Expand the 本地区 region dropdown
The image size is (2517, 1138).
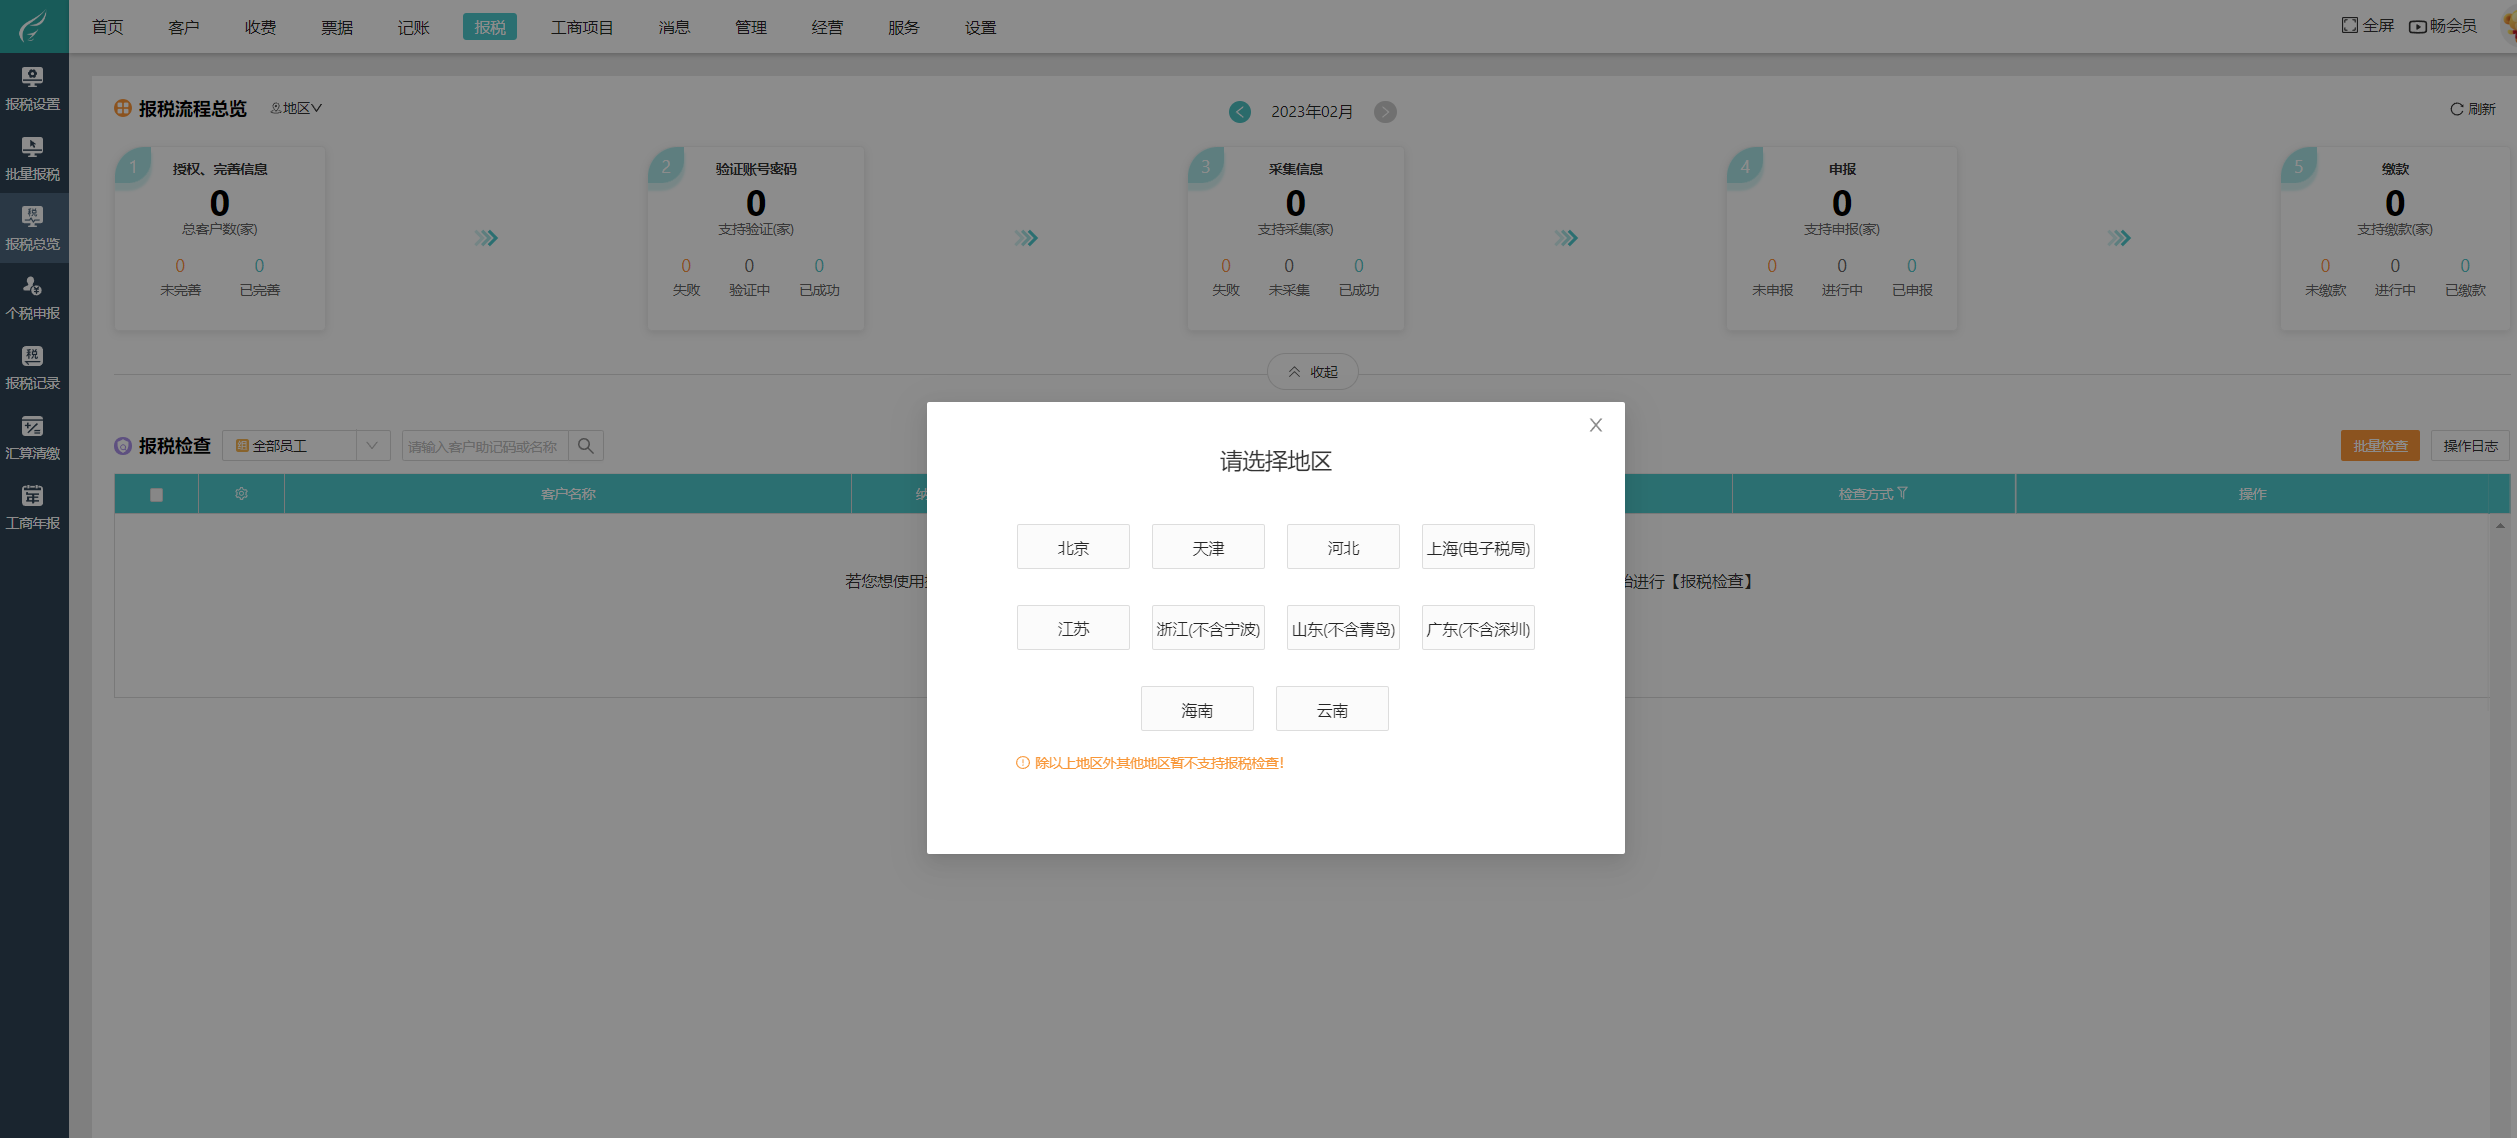click(x=297, y=108)
